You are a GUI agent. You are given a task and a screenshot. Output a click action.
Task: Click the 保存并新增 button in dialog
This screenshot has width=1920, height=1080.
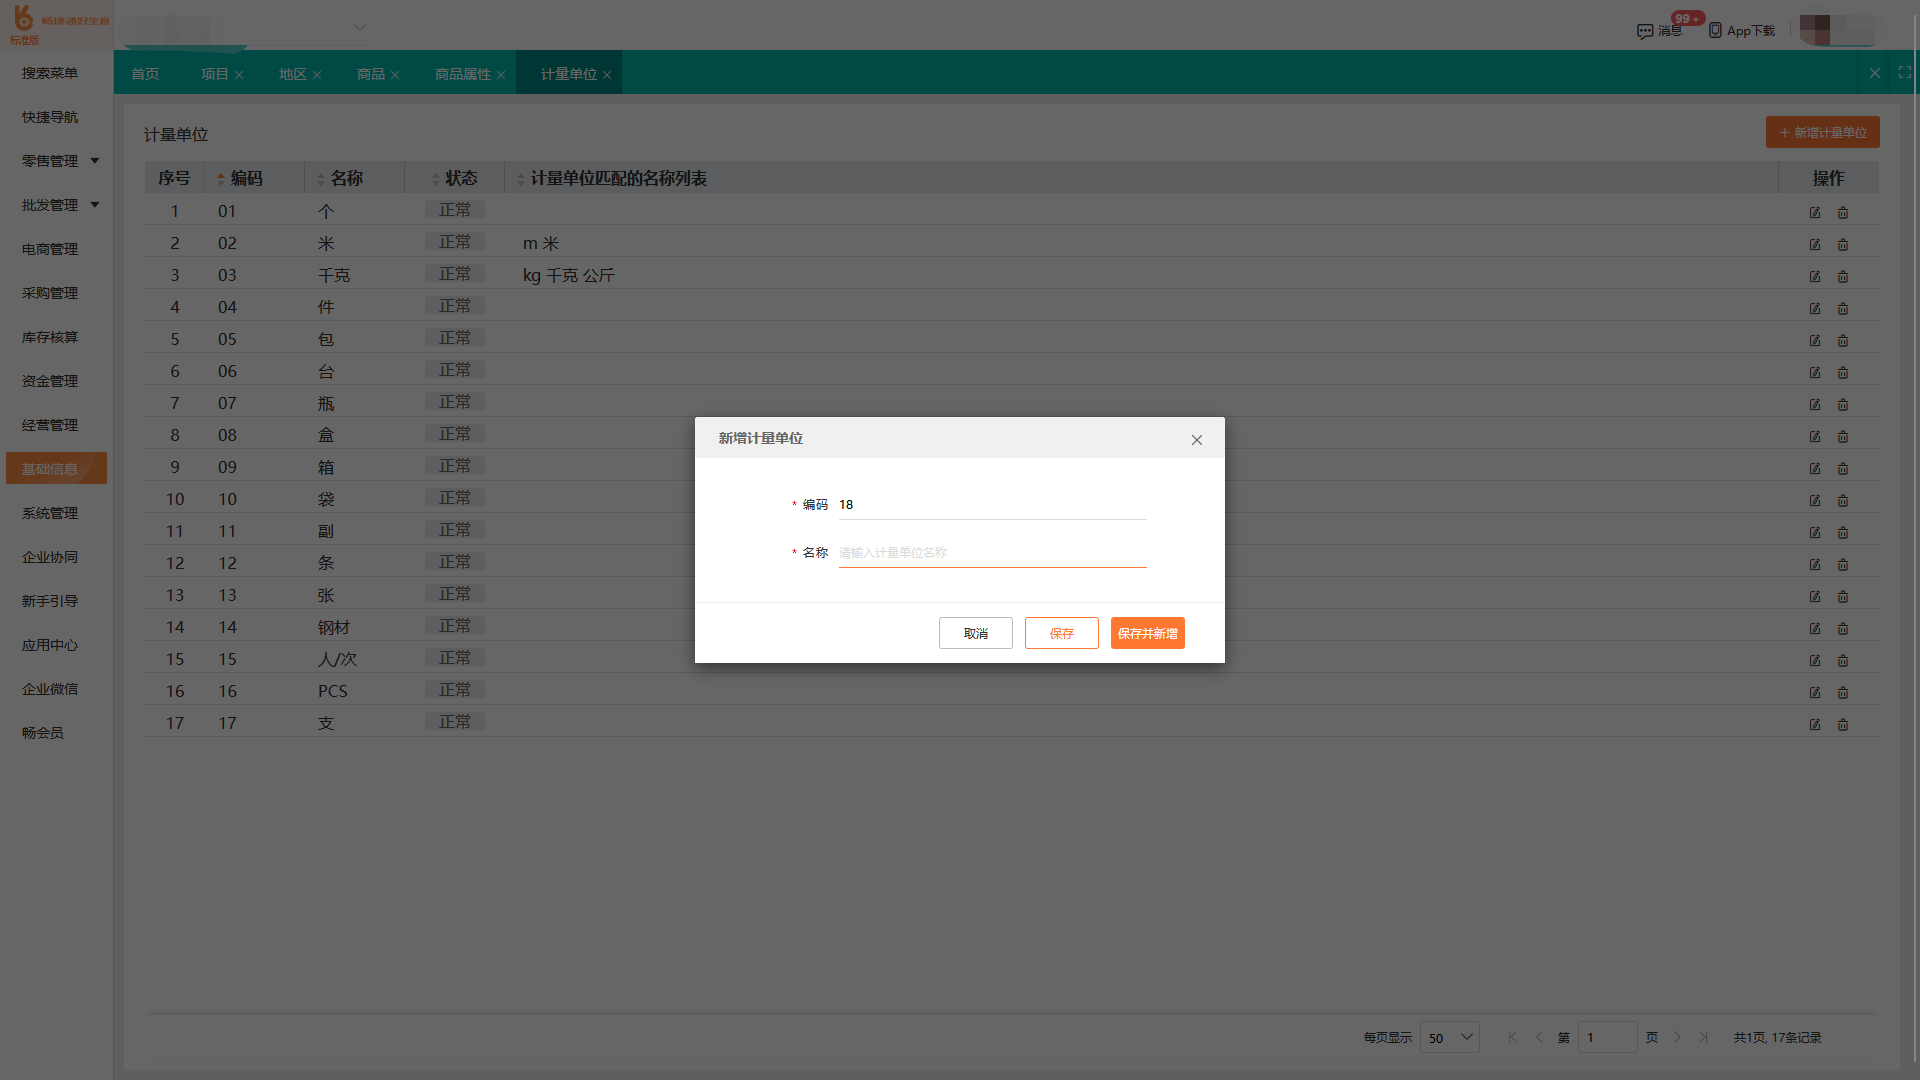point(1147,633)
